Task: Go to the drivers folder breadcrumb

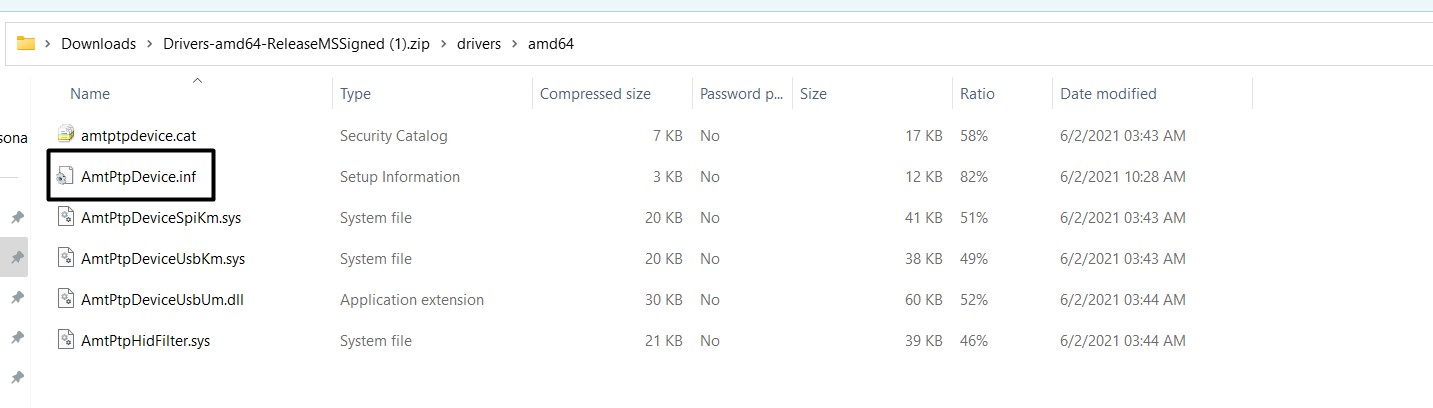Action: click(x=481, y=44)
